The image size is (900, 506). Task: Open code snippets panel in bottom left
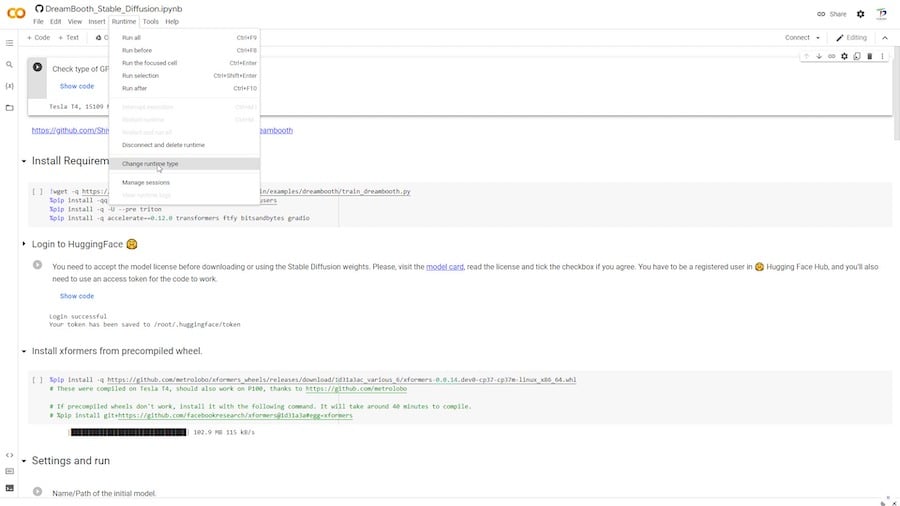[x=9, y=455]
